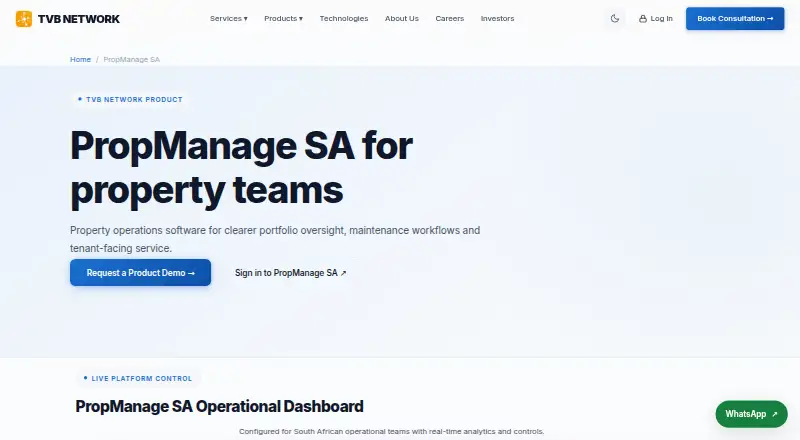This screenshot has width=800, height=440.
Task: Open the Careers nav item
Action: point(449,18)
